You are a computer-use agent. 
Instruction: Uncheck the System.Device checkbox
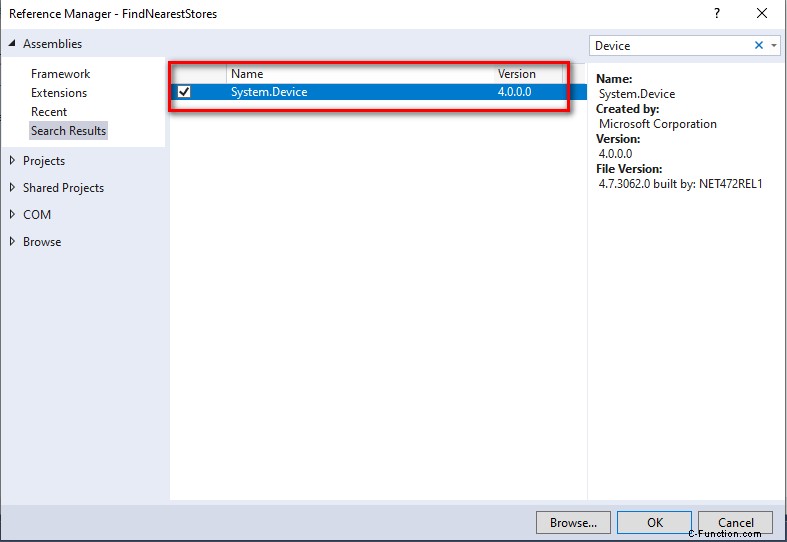pyautogui.click(x=184, y=92)
